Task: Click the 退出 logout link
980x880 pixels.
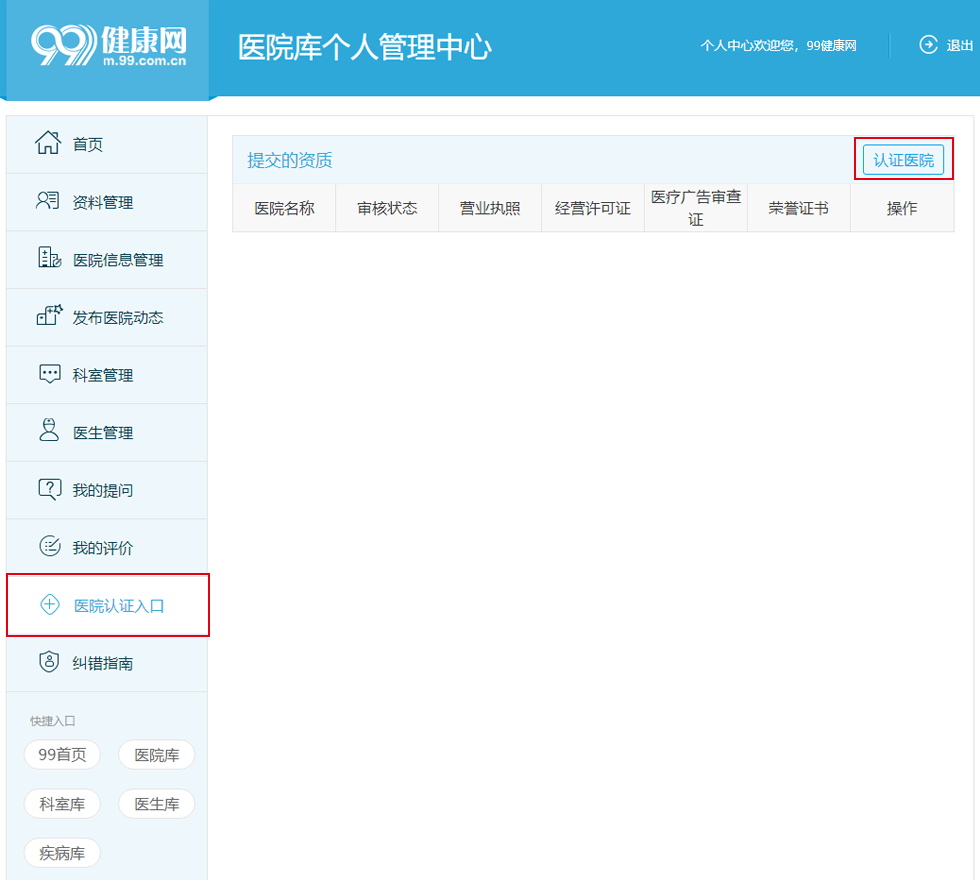Action: [959, 45]
